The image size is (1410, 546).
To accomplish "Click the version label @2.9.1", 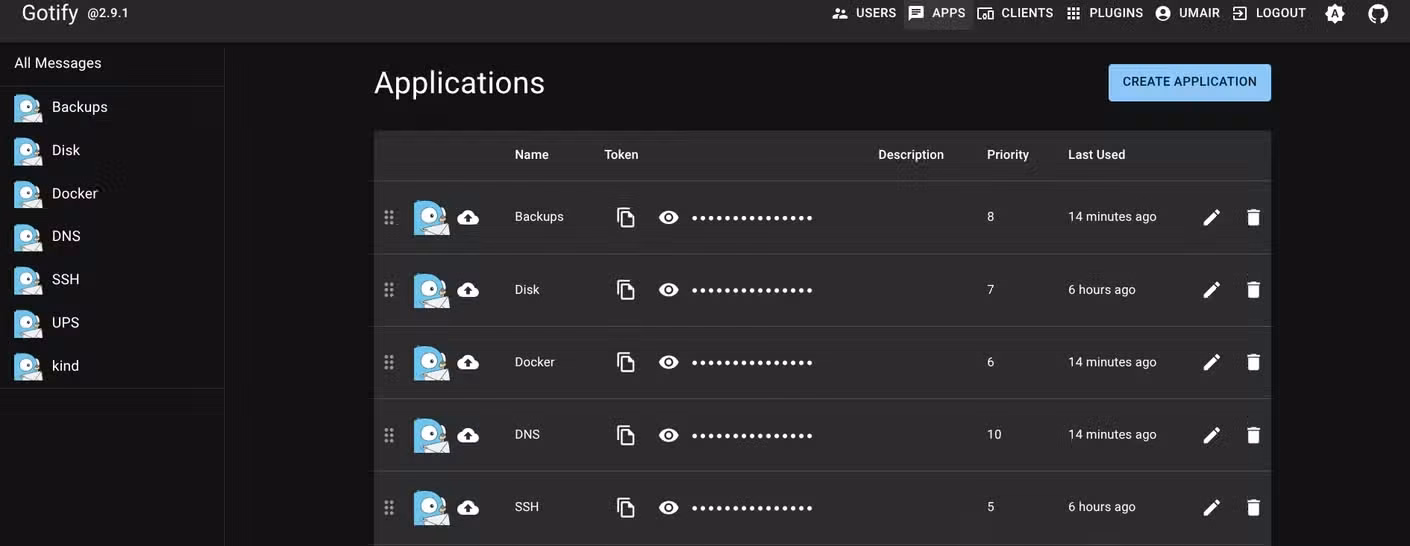I will [x=108, y=14].
